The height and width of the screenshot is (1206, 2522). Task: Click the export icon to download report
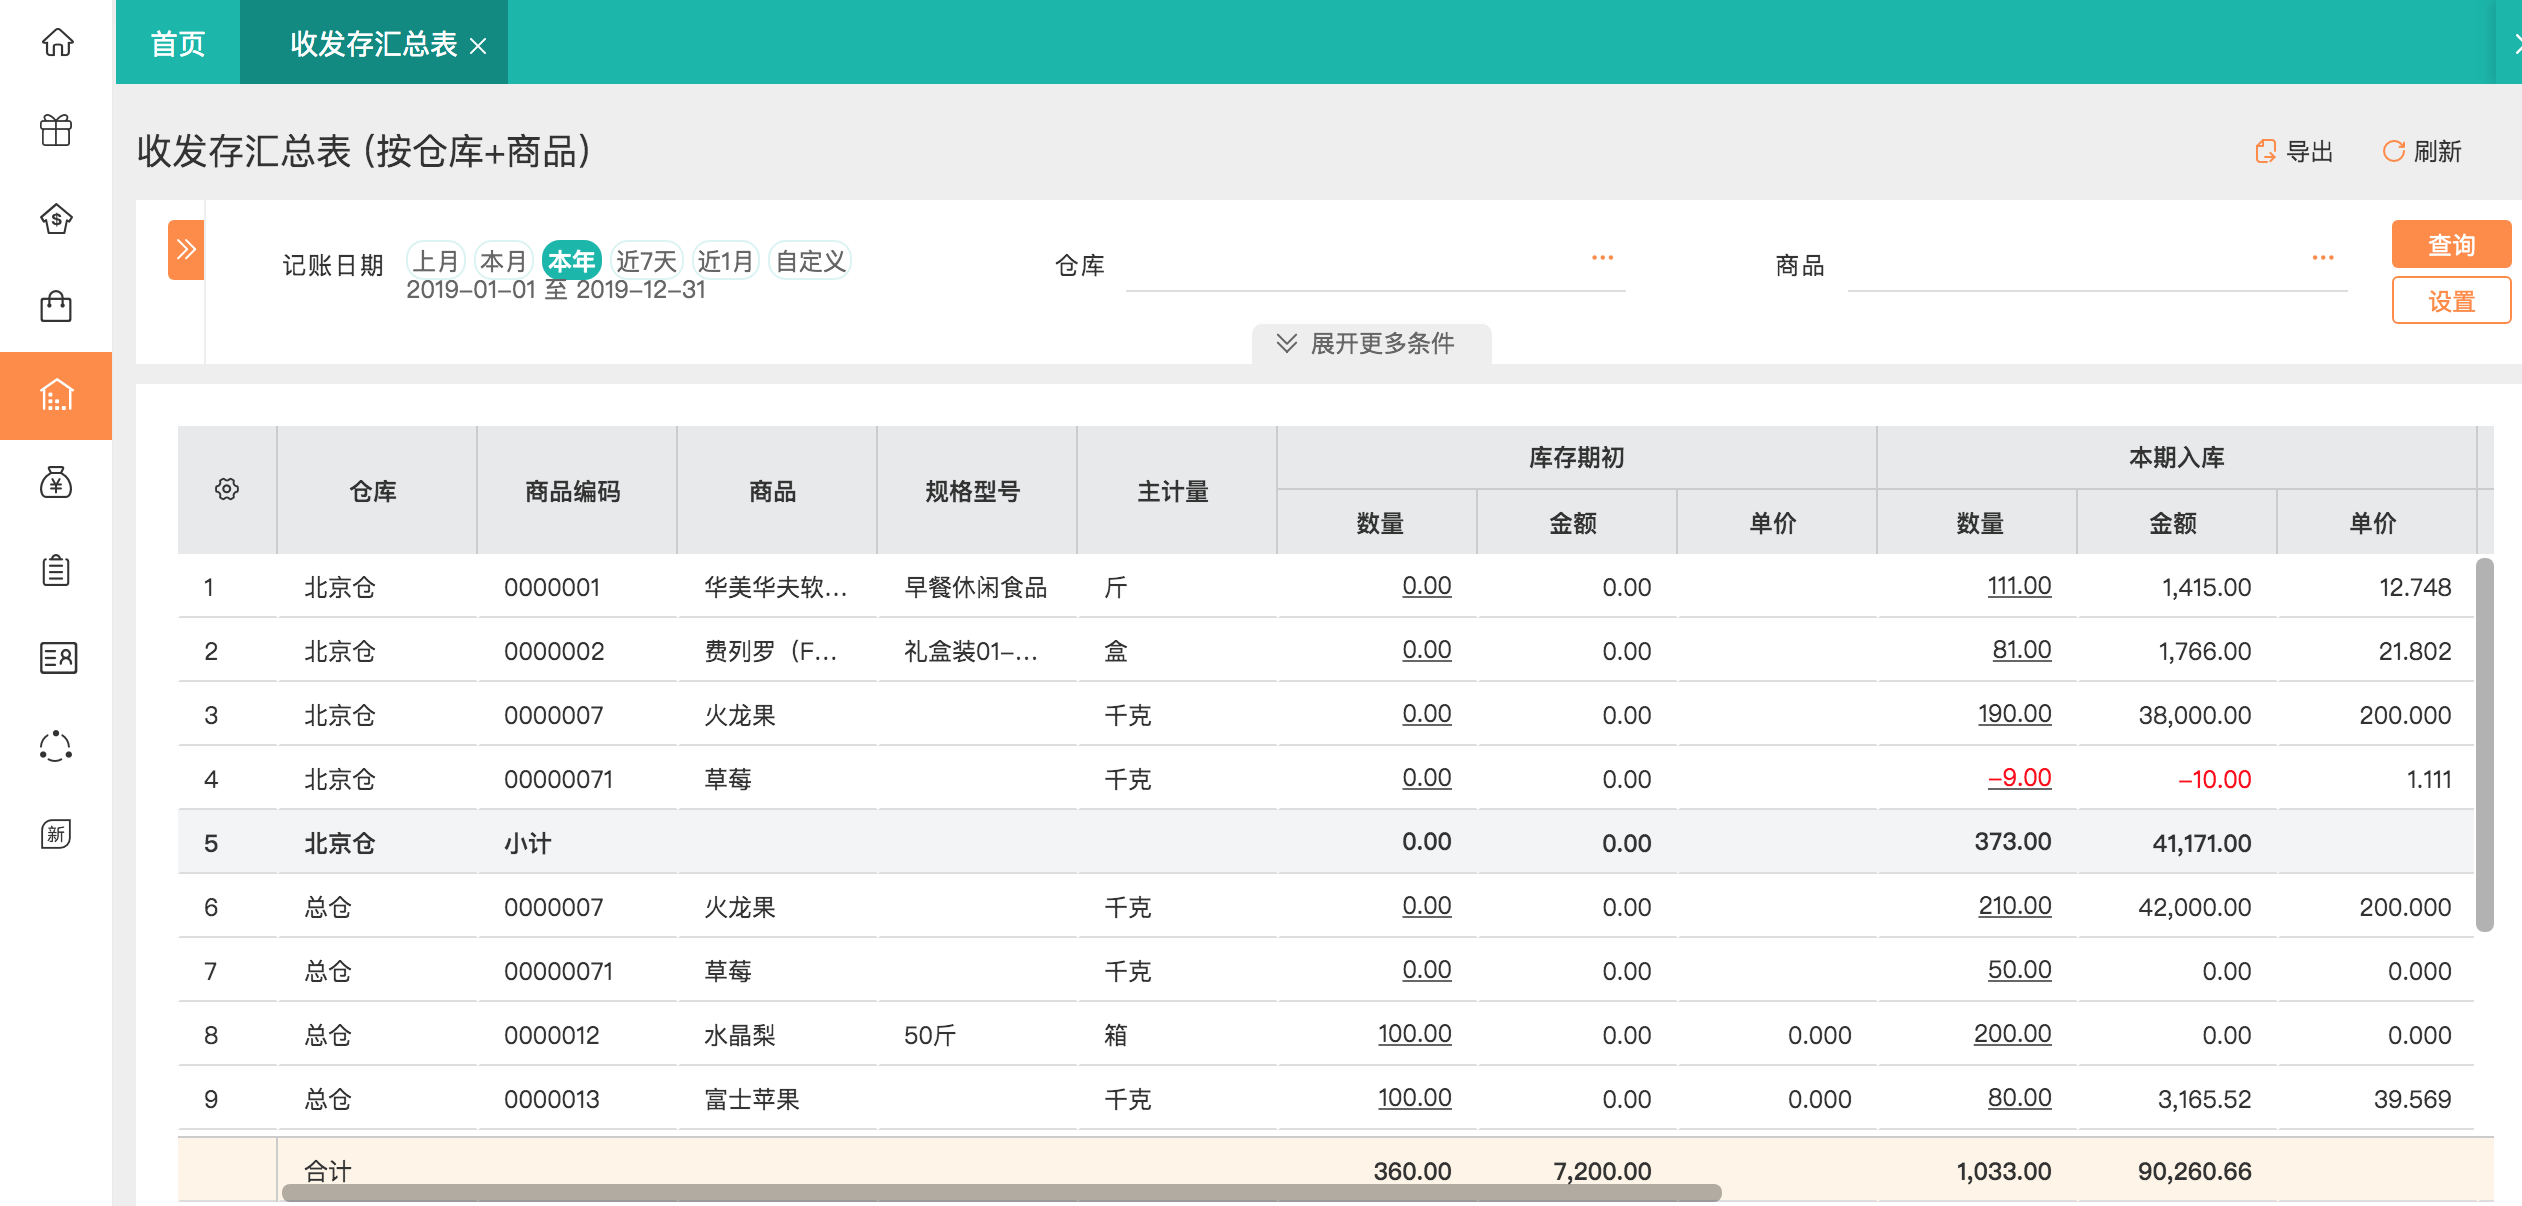[2265, 153]
